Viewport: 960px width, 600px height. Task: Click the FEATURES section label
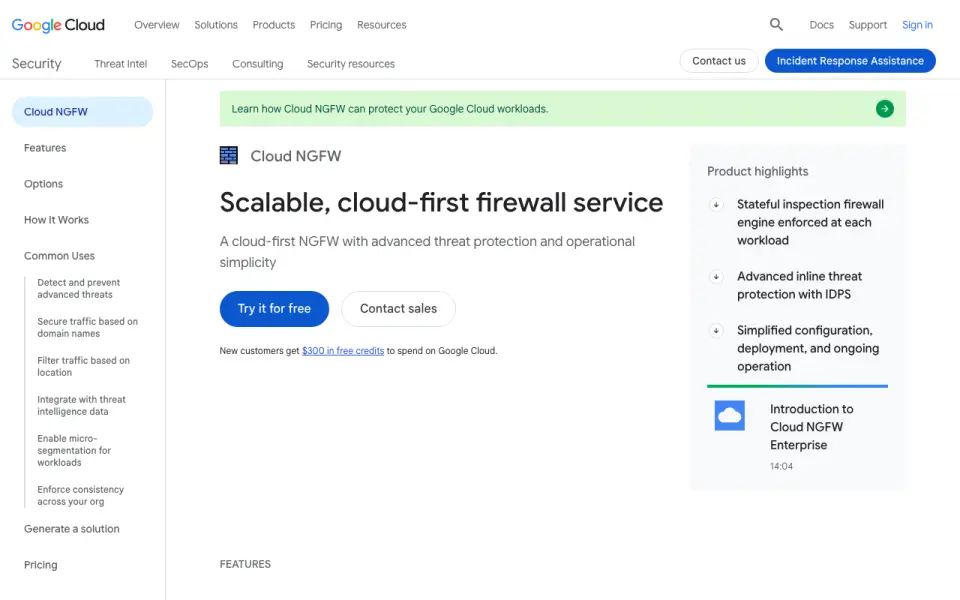tap(245, 564)
